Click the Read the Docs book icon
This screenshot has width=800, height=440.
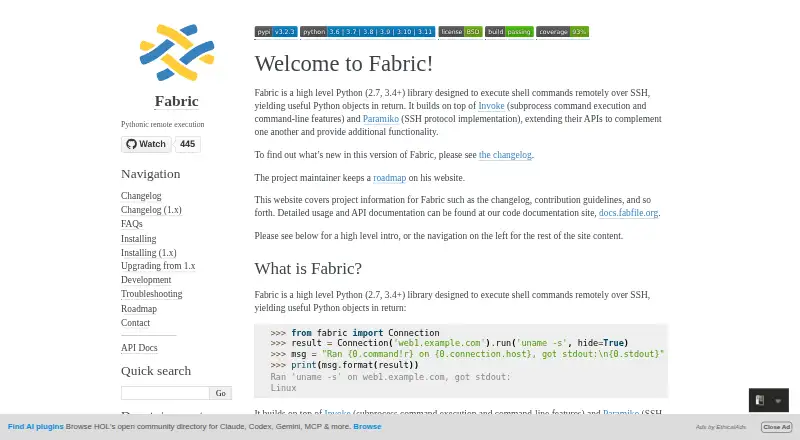(x=760, y=400)
